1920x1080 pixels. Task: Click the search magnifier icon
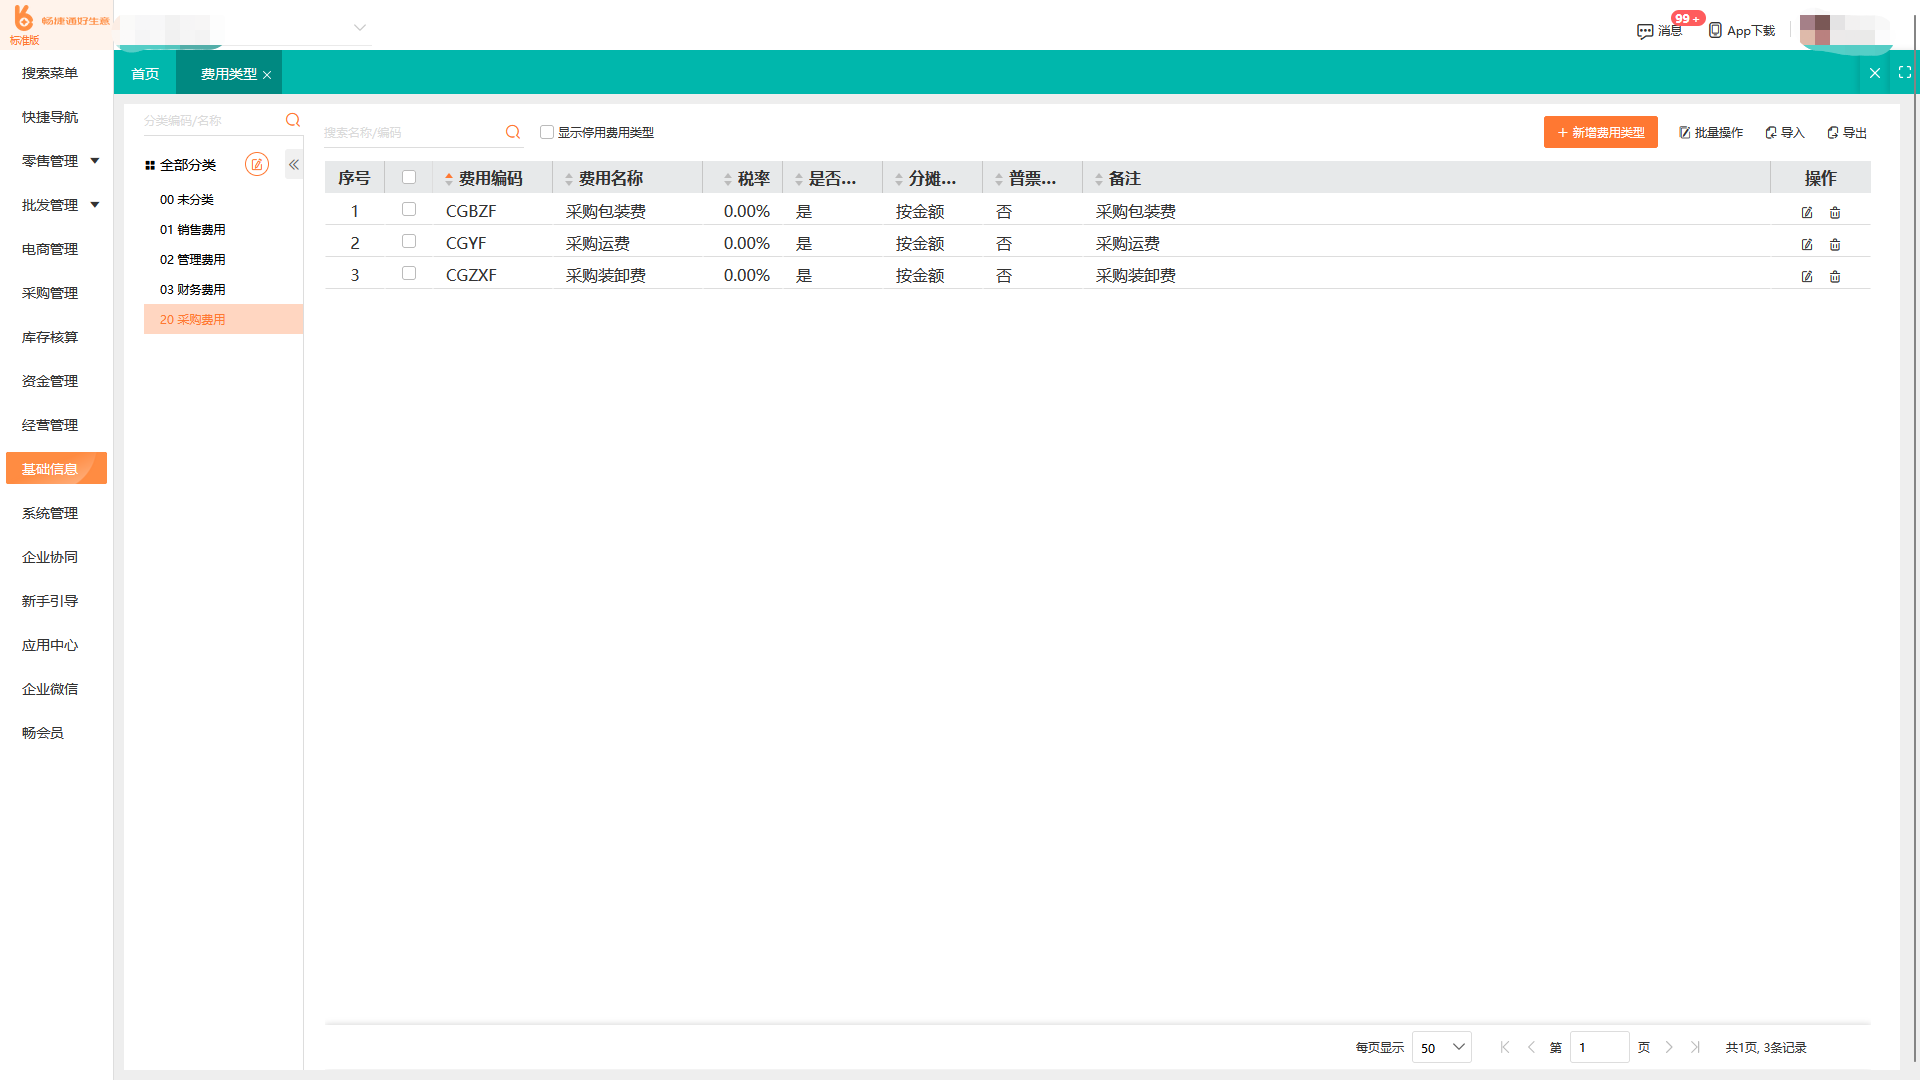click(293, 120)
